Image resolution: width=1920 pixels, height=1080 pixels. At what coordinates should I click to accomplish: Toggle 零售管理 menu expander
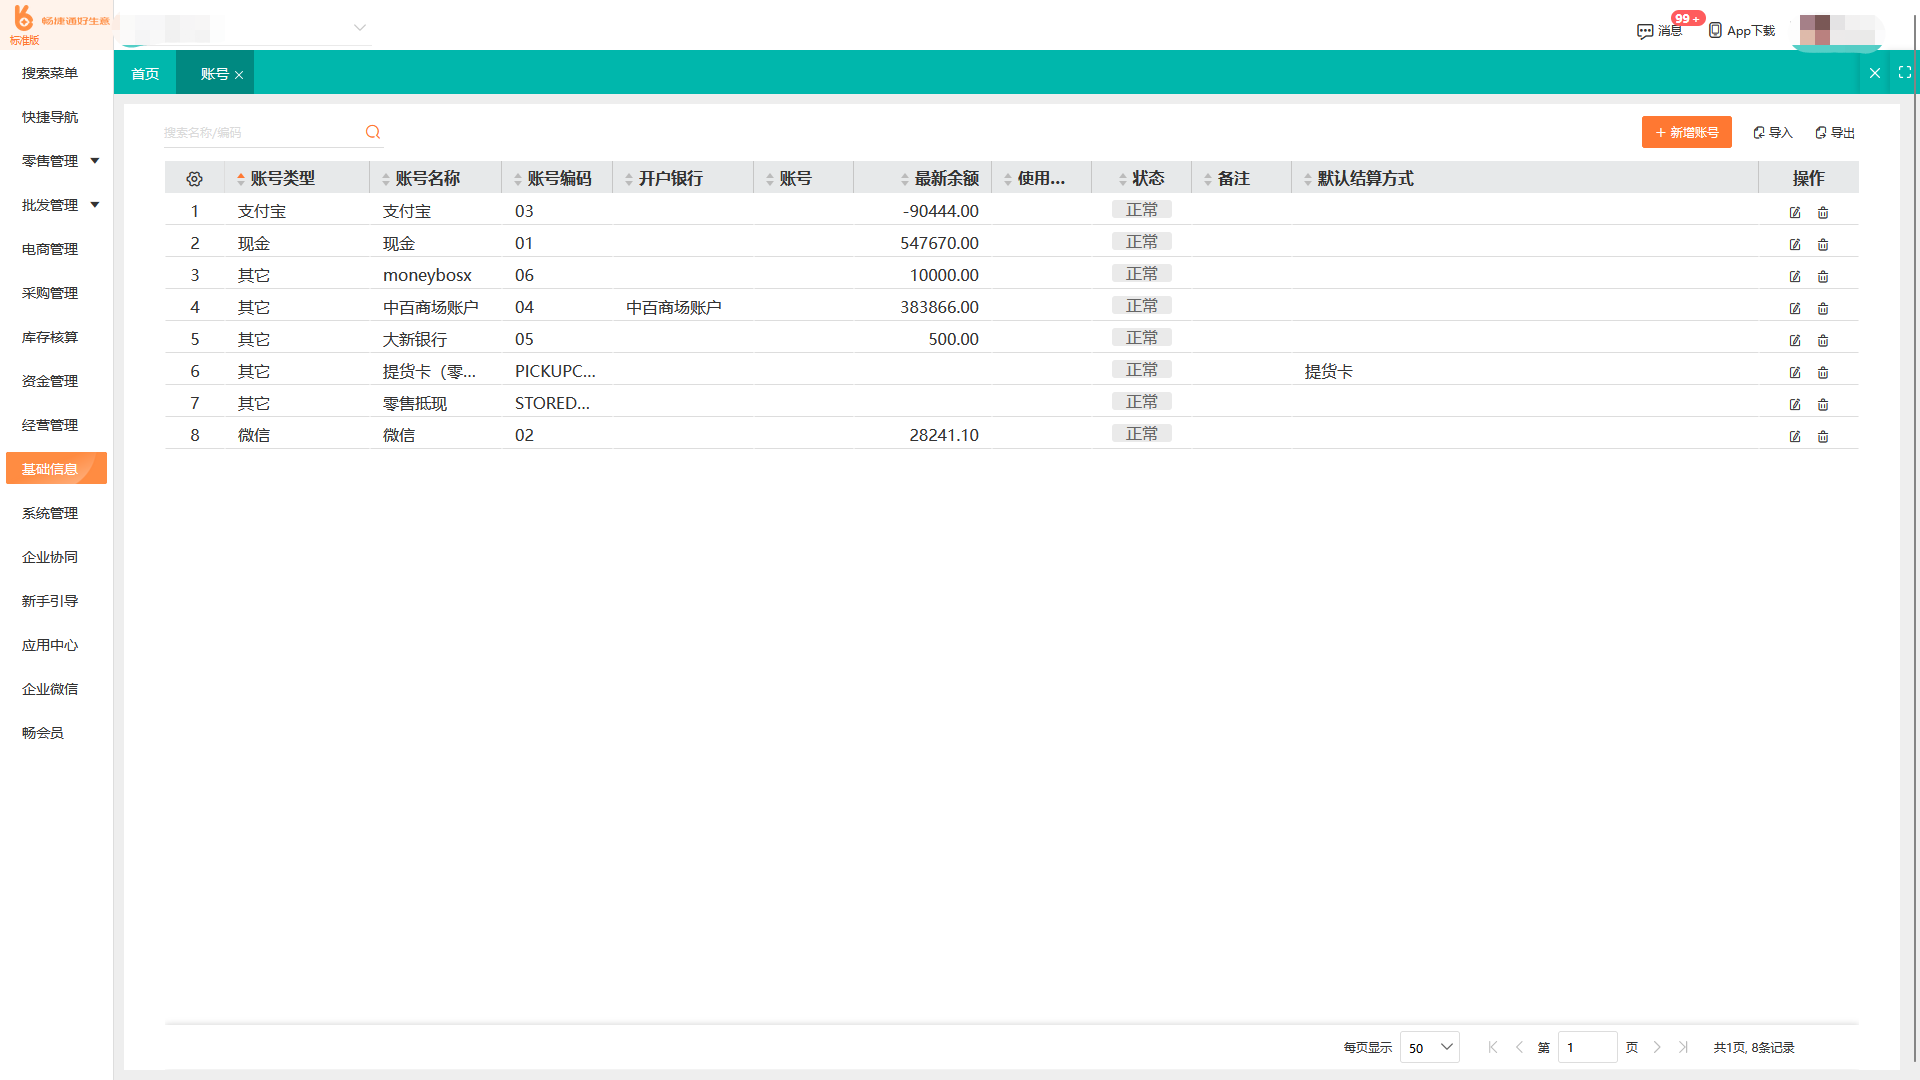(x=95, y=160)
